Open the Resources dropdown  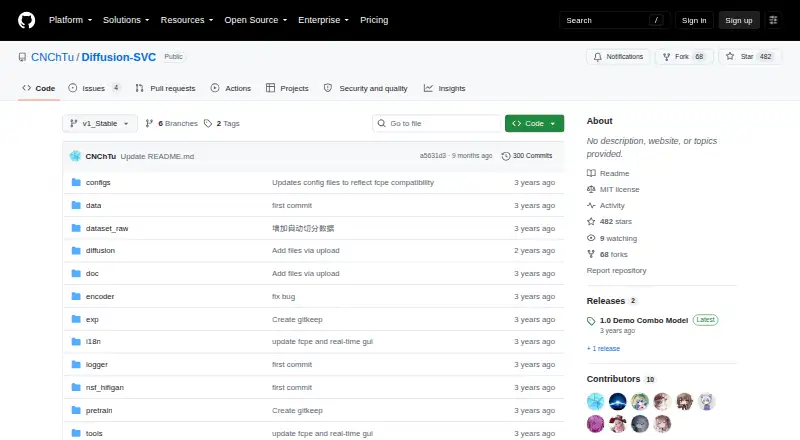click(x=187, y=20)
